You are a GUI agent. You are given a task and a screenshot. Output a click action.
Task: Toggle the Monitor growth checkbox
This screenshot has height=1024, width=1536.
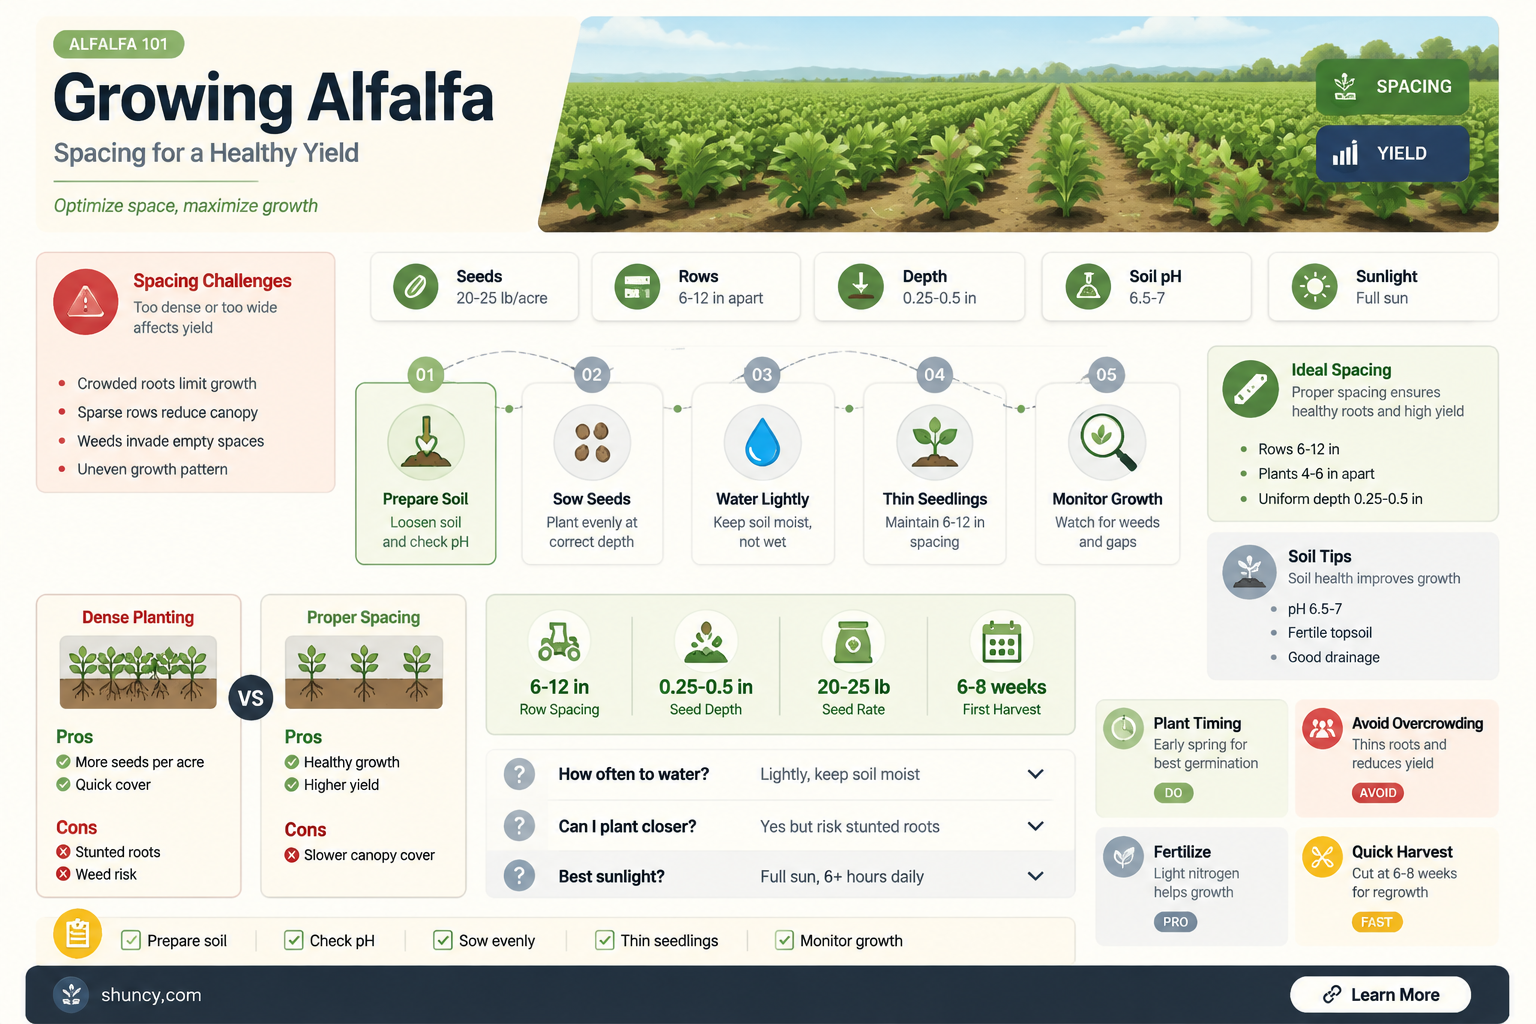[785, 940]
